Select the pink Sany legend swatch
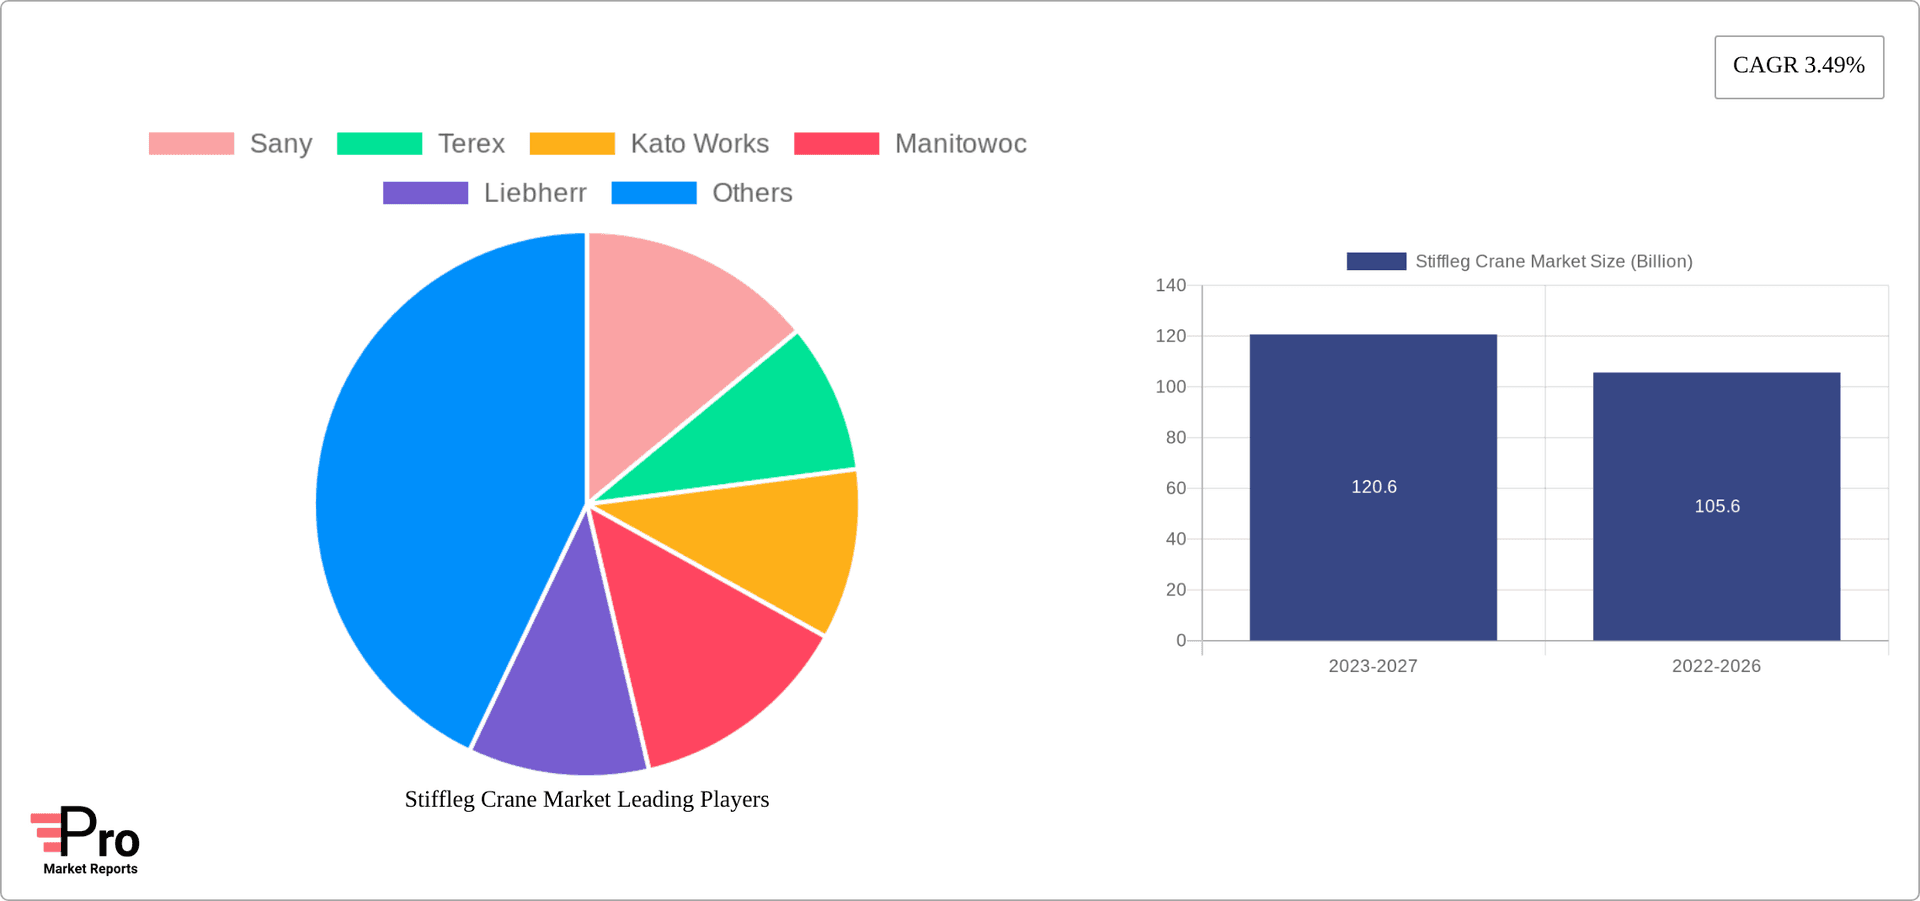 [x=191, y=143]
